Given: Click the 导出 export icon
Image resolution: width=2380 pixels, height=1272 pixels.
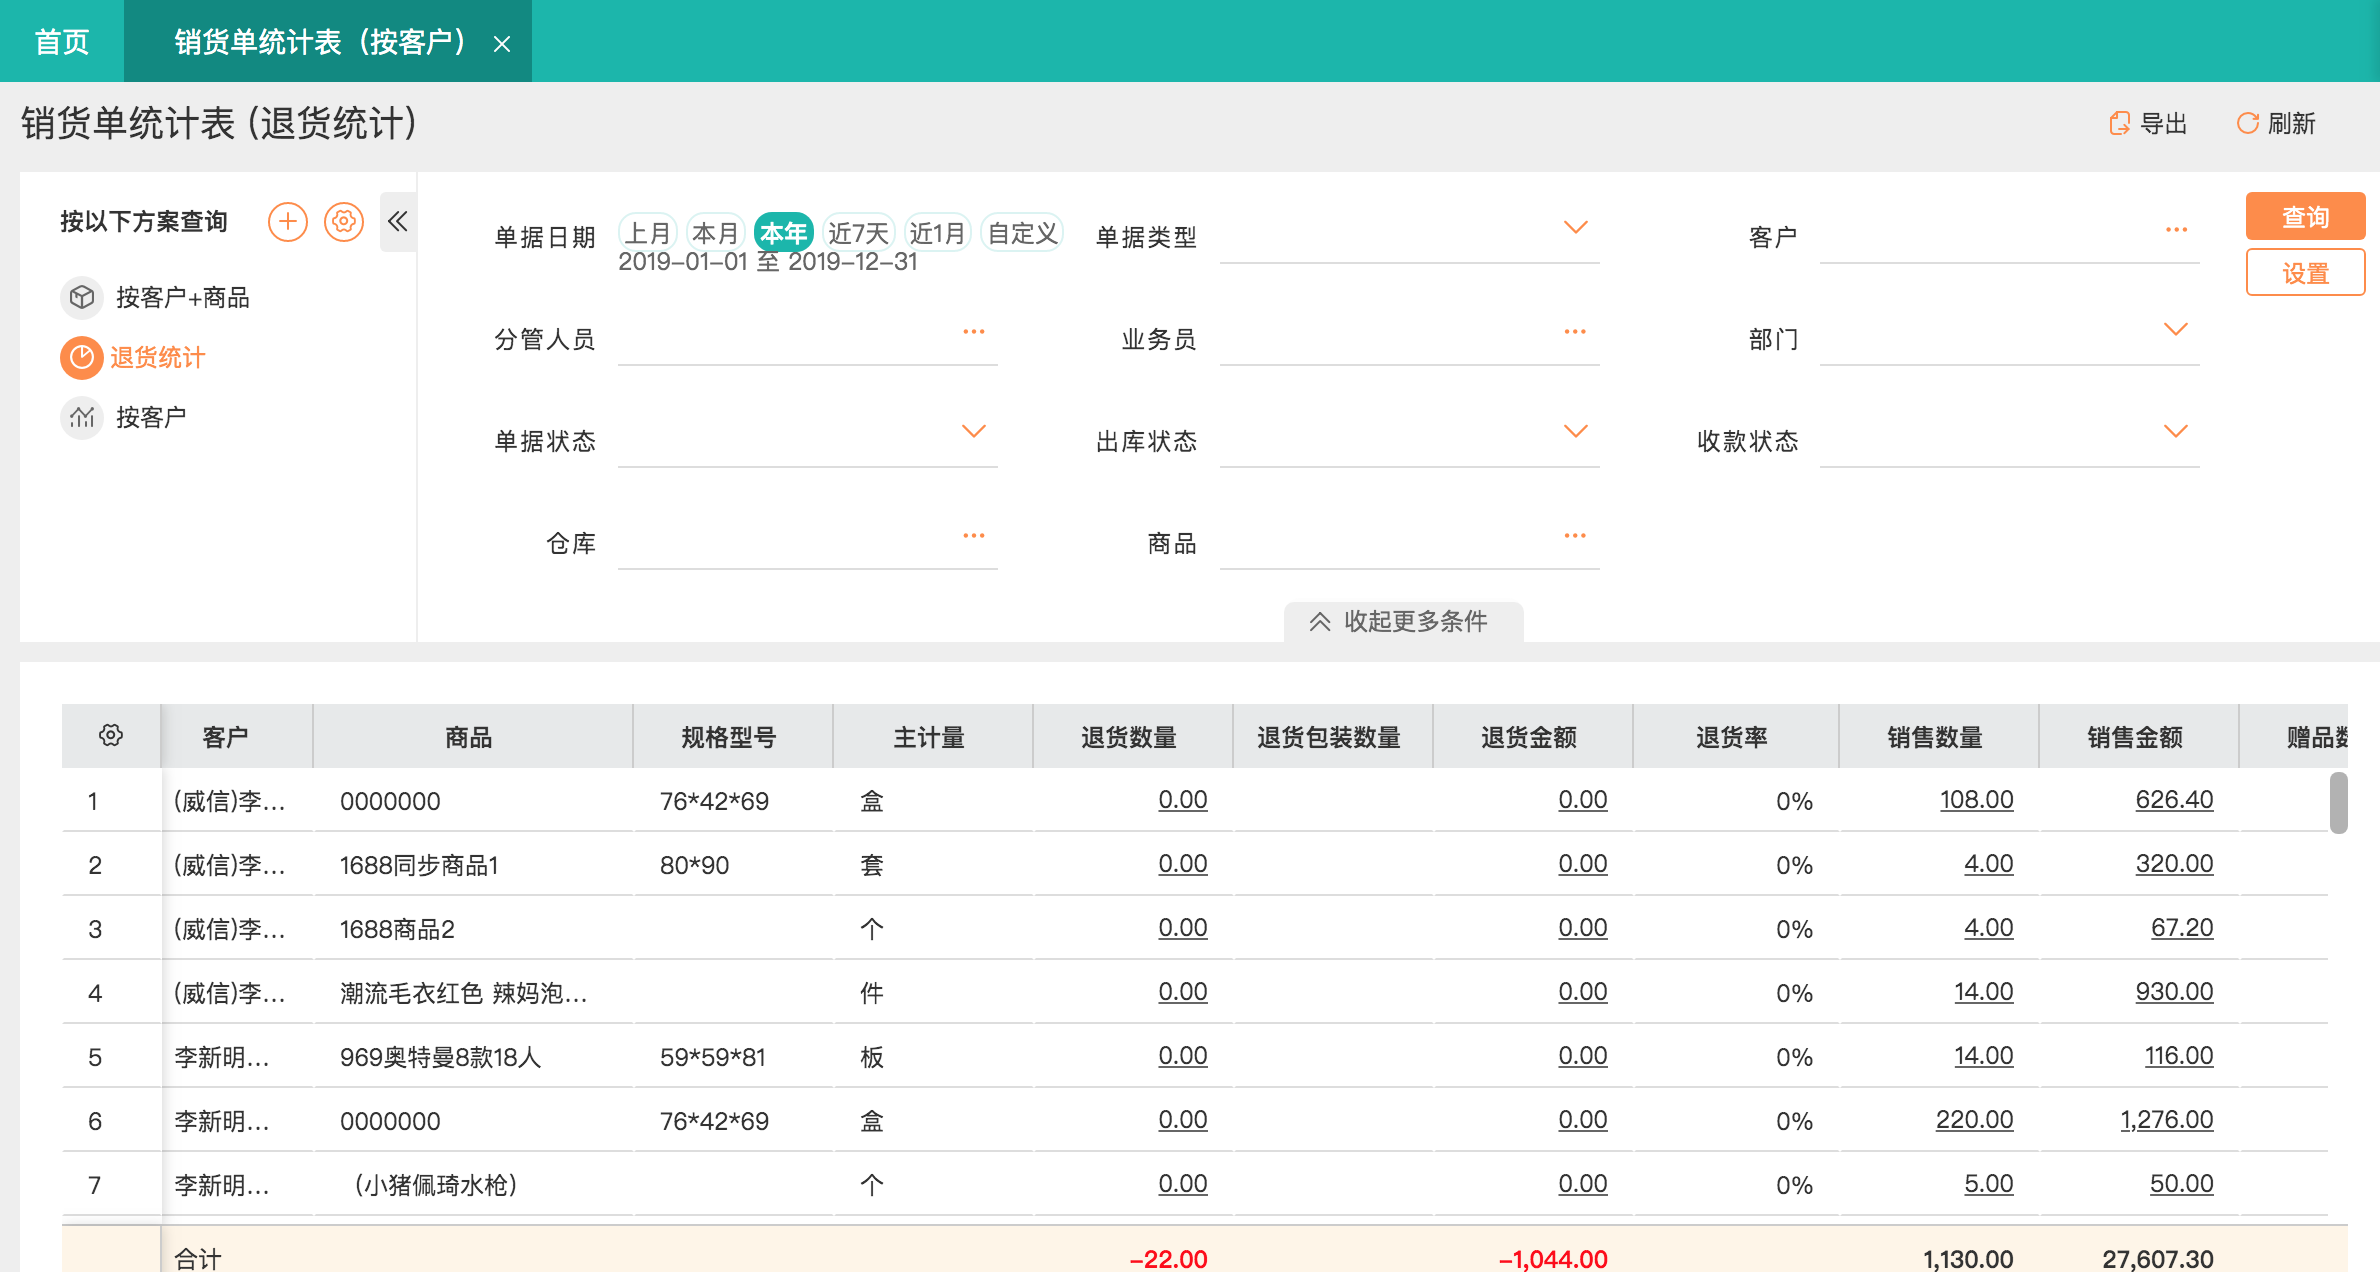Looking at the screenshot, I should (x=2117, y=126).
